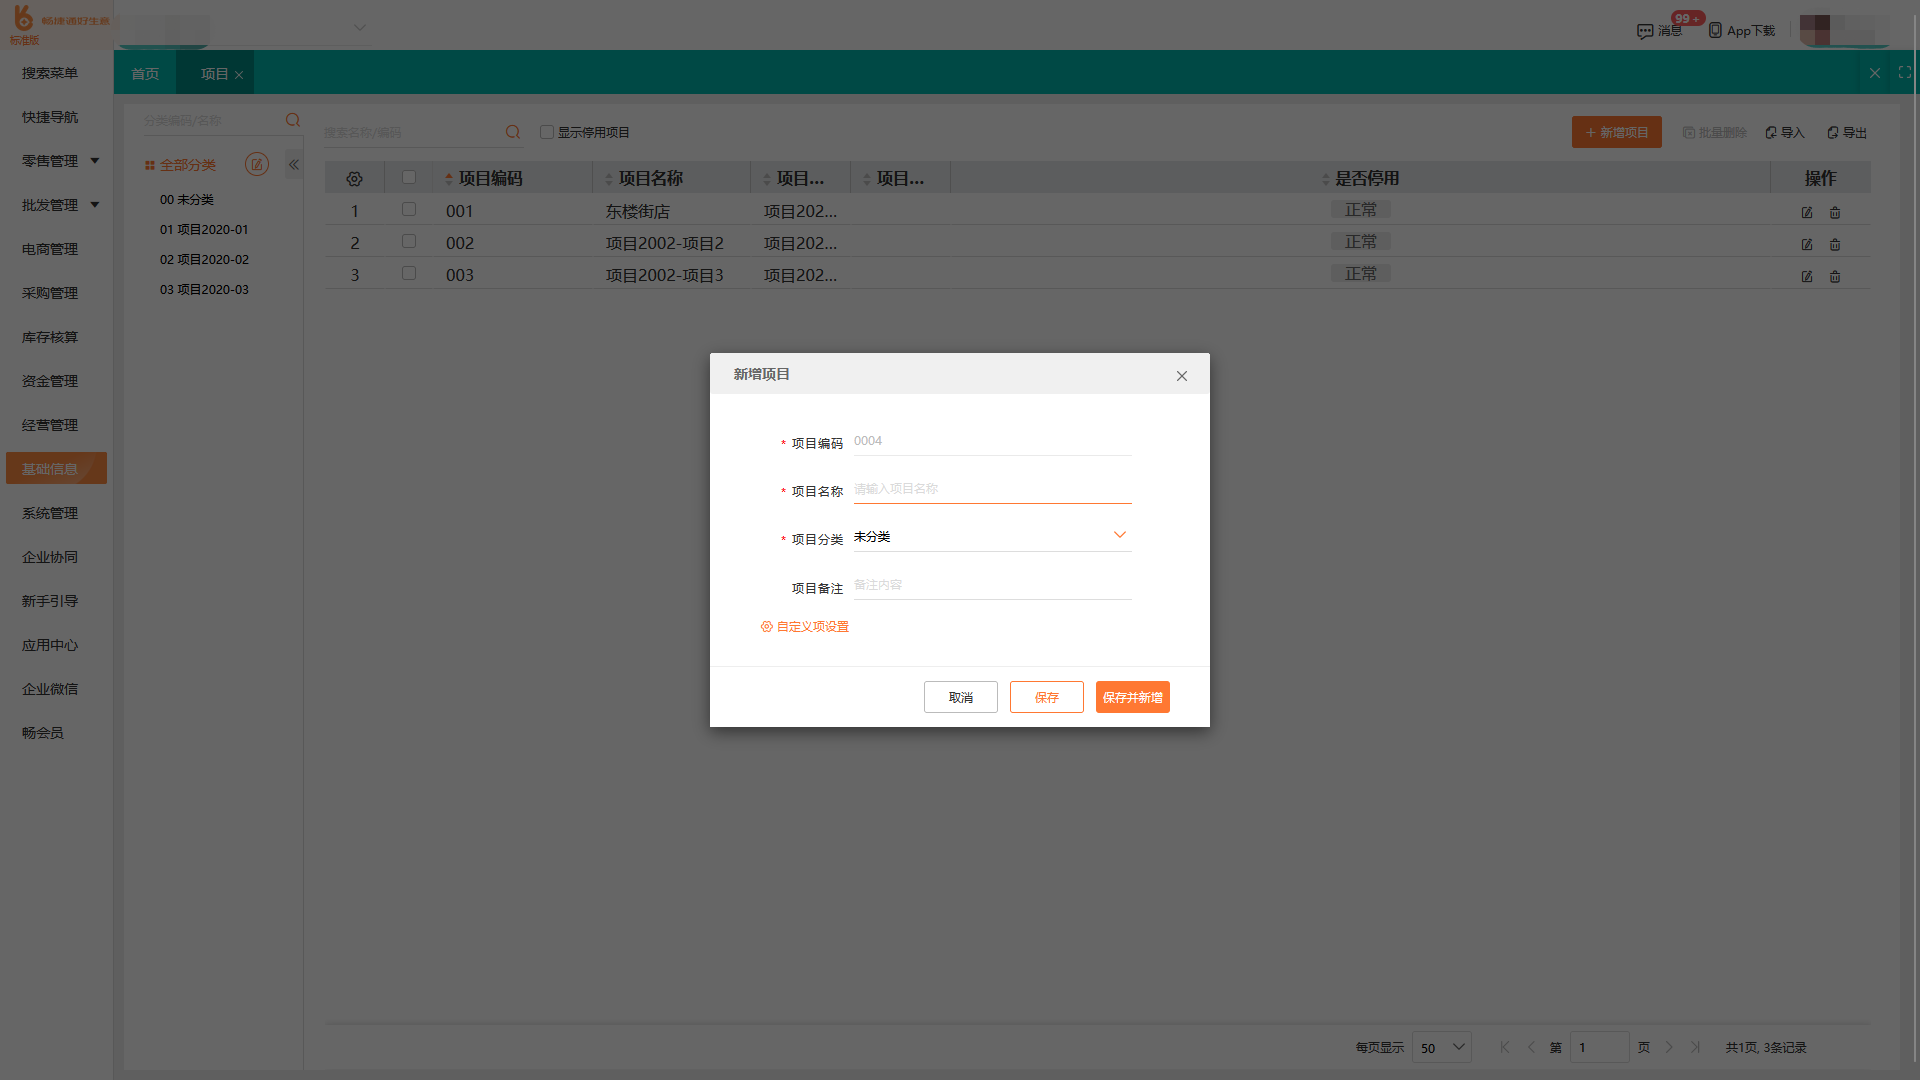The image size is (1920, 1080).
Task: Click the settings gear icon
Action: tap(355, 178)
